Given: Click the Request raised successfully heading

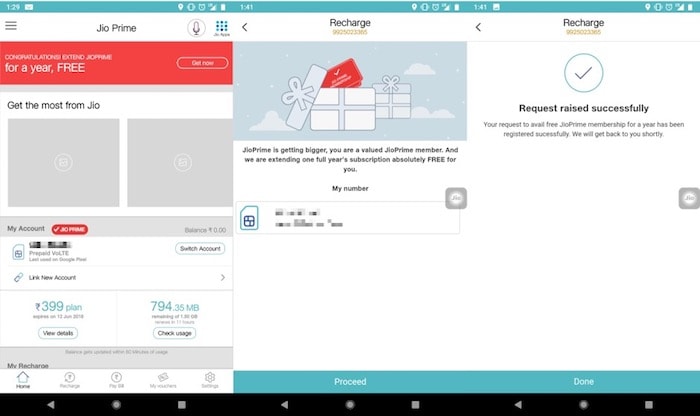Looking at the screenshot, I should 583,108.
